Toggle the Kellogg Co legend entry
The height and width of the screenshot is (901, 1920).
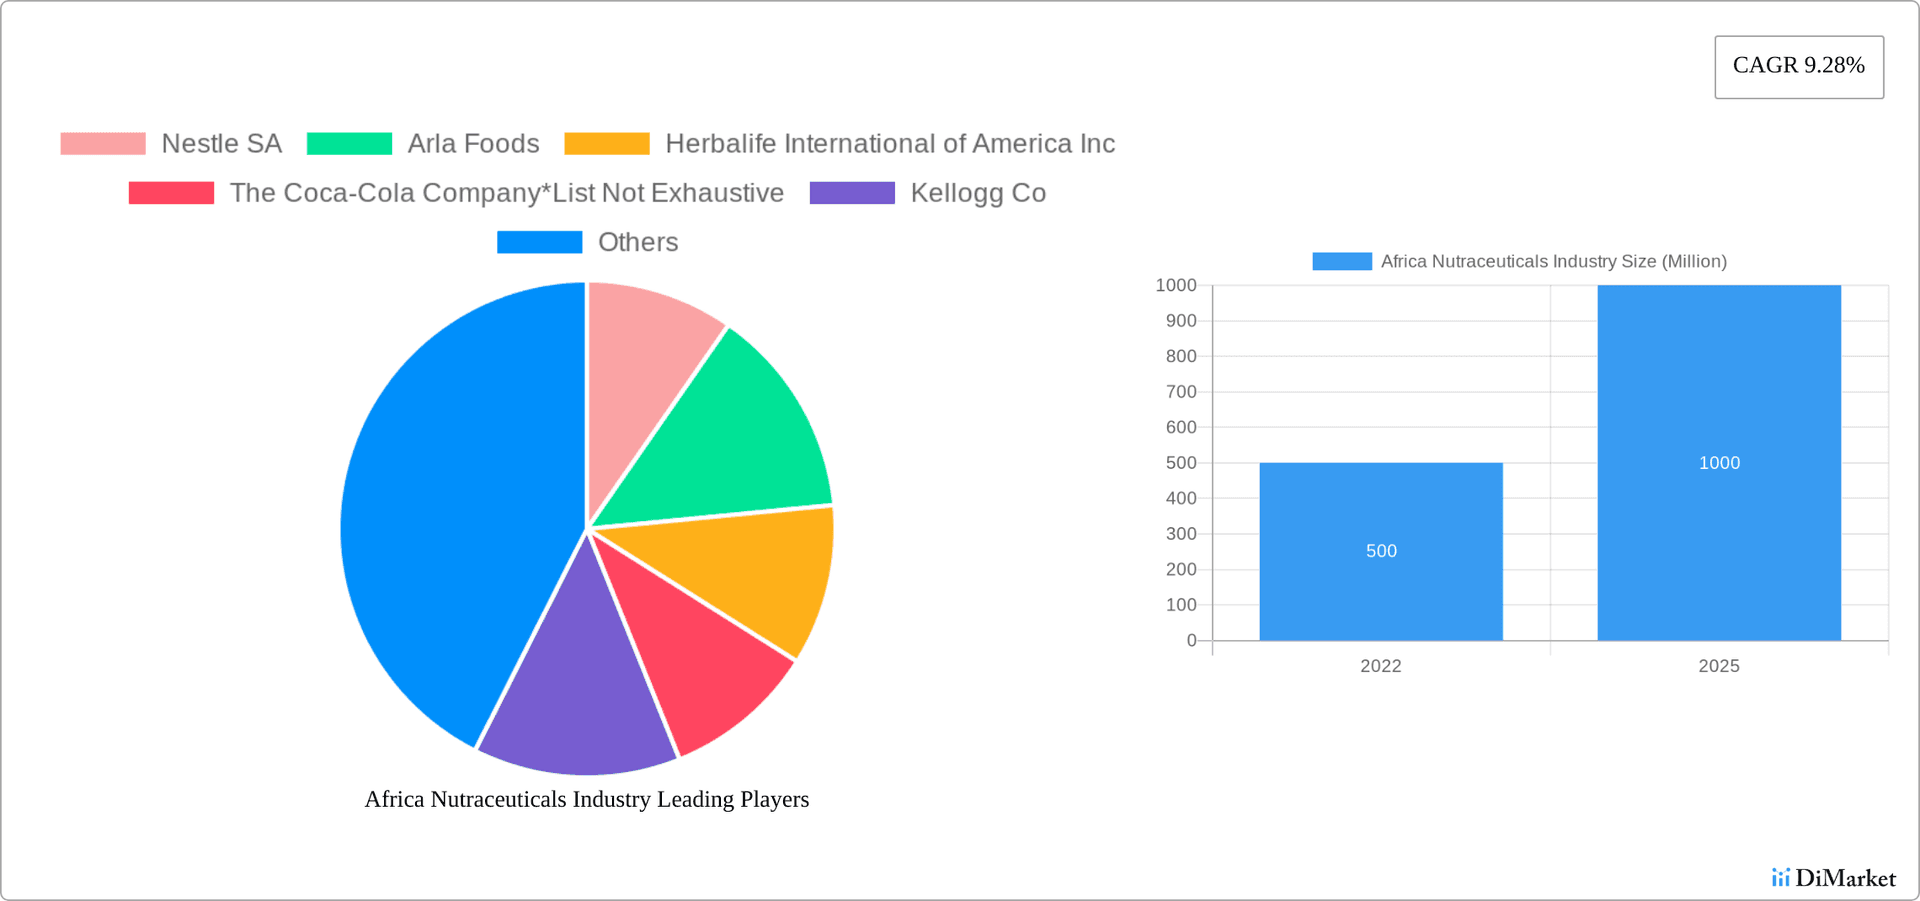click(978, 192)
